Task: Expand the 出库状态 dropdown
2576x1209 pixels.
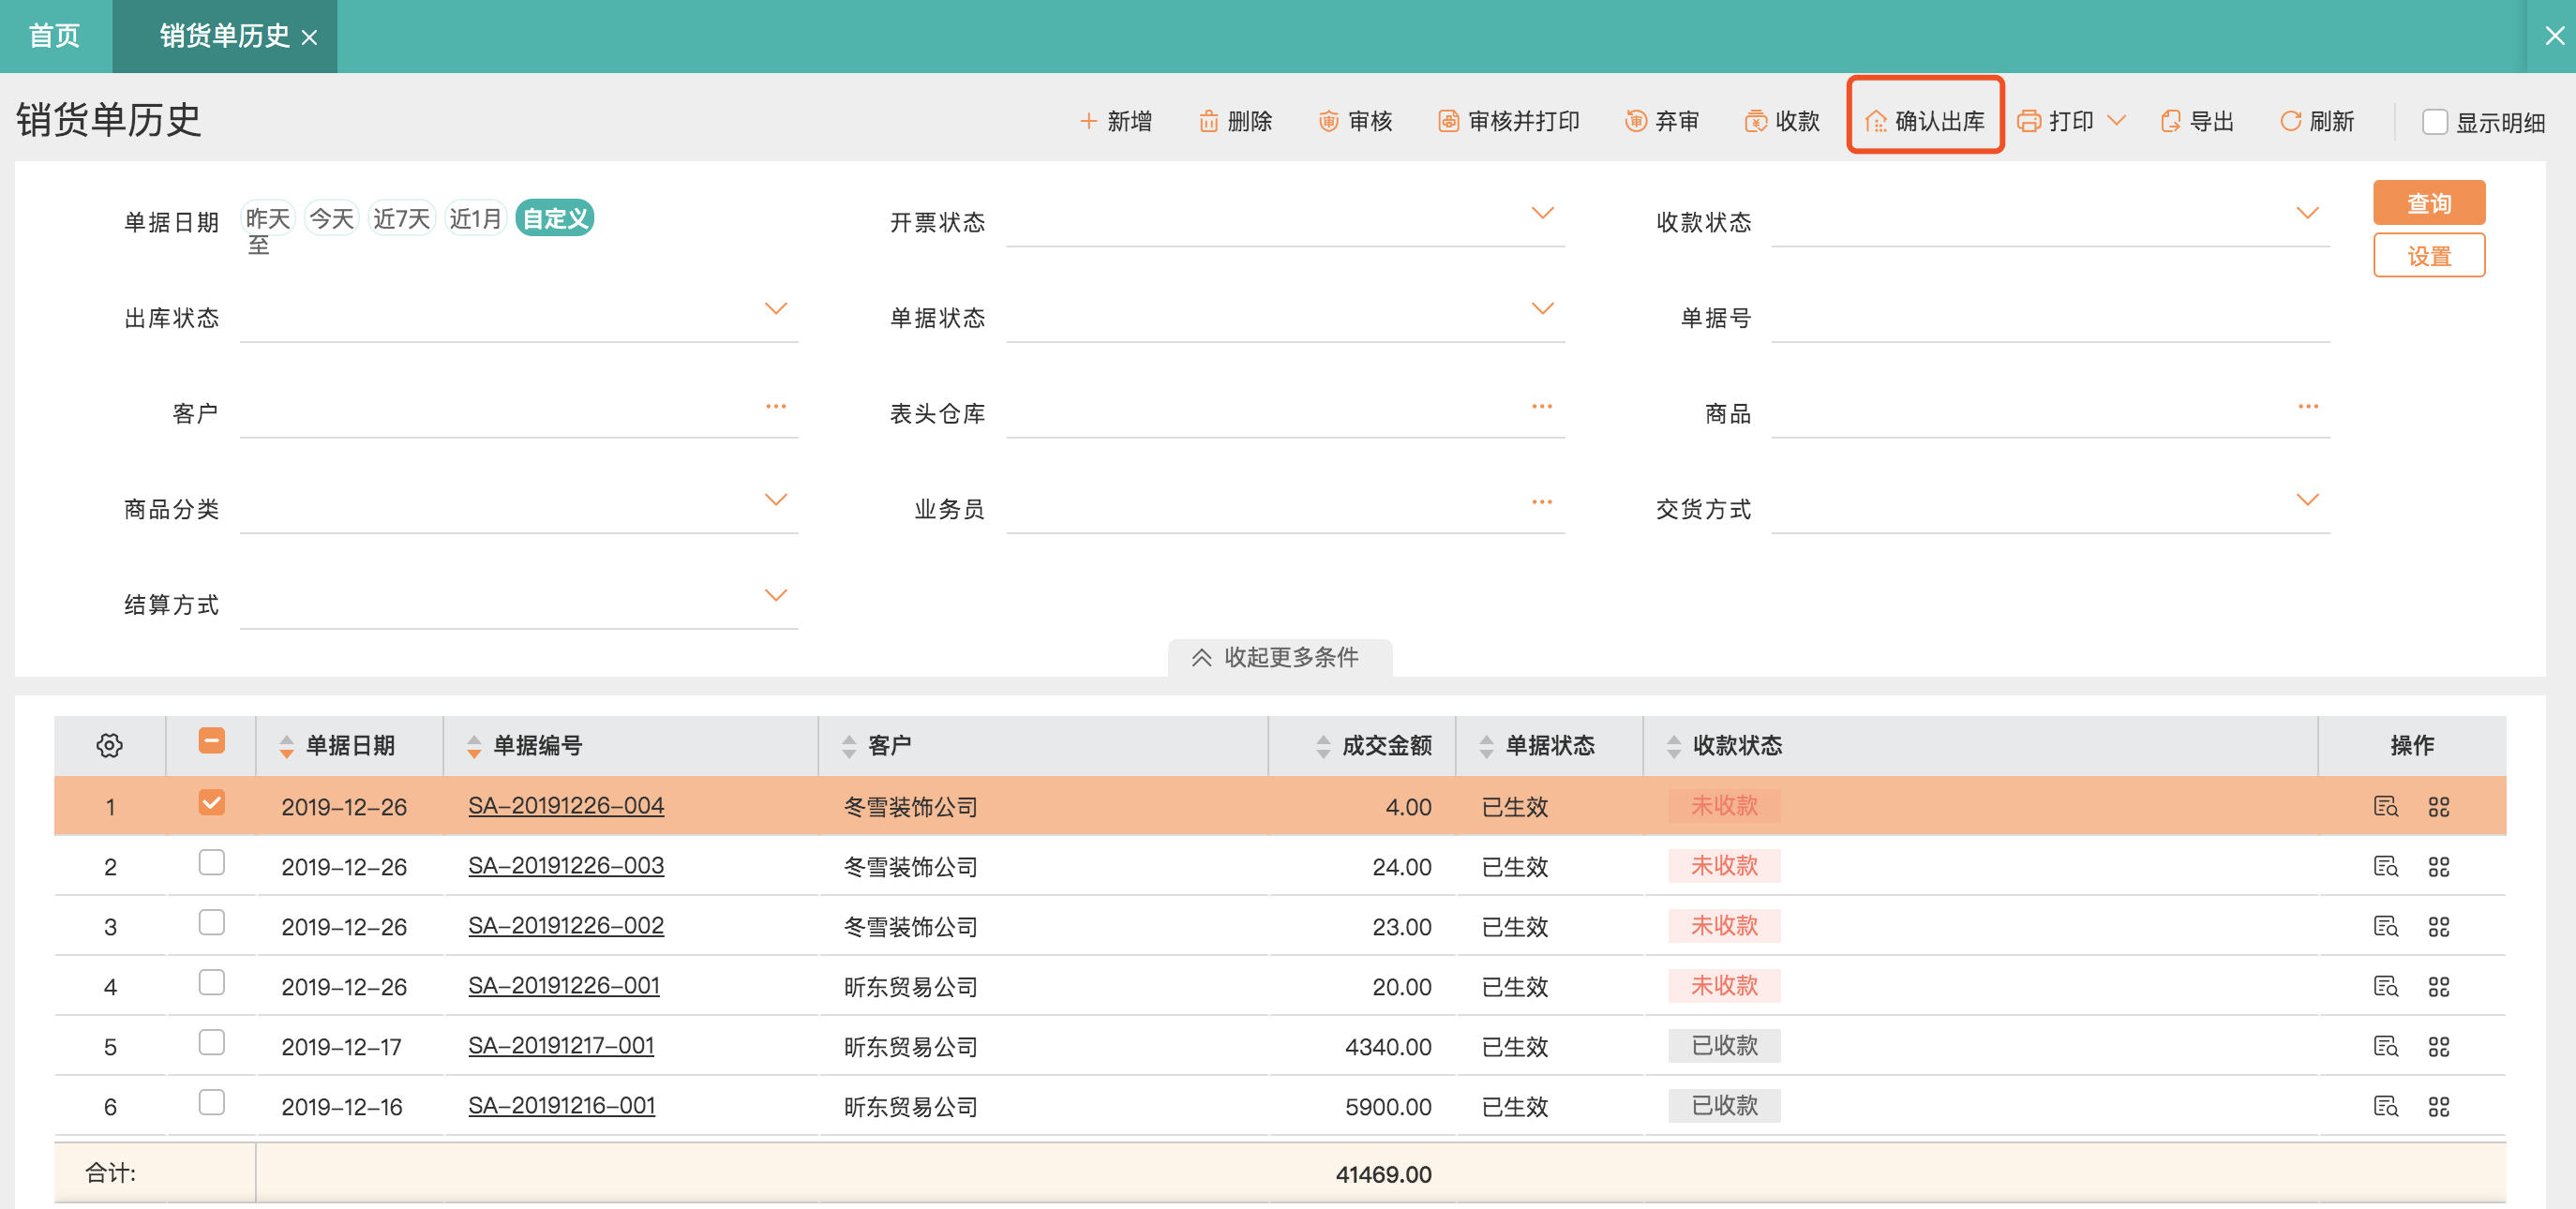Action: 773,316
